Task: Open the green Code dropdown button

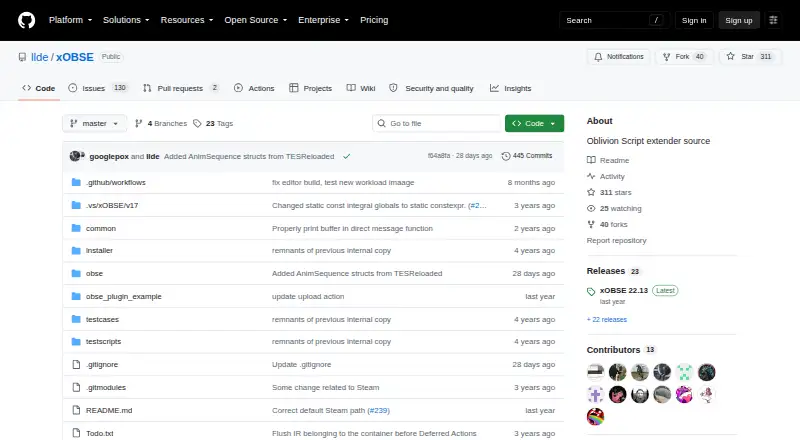Action: tap(534, 124)
